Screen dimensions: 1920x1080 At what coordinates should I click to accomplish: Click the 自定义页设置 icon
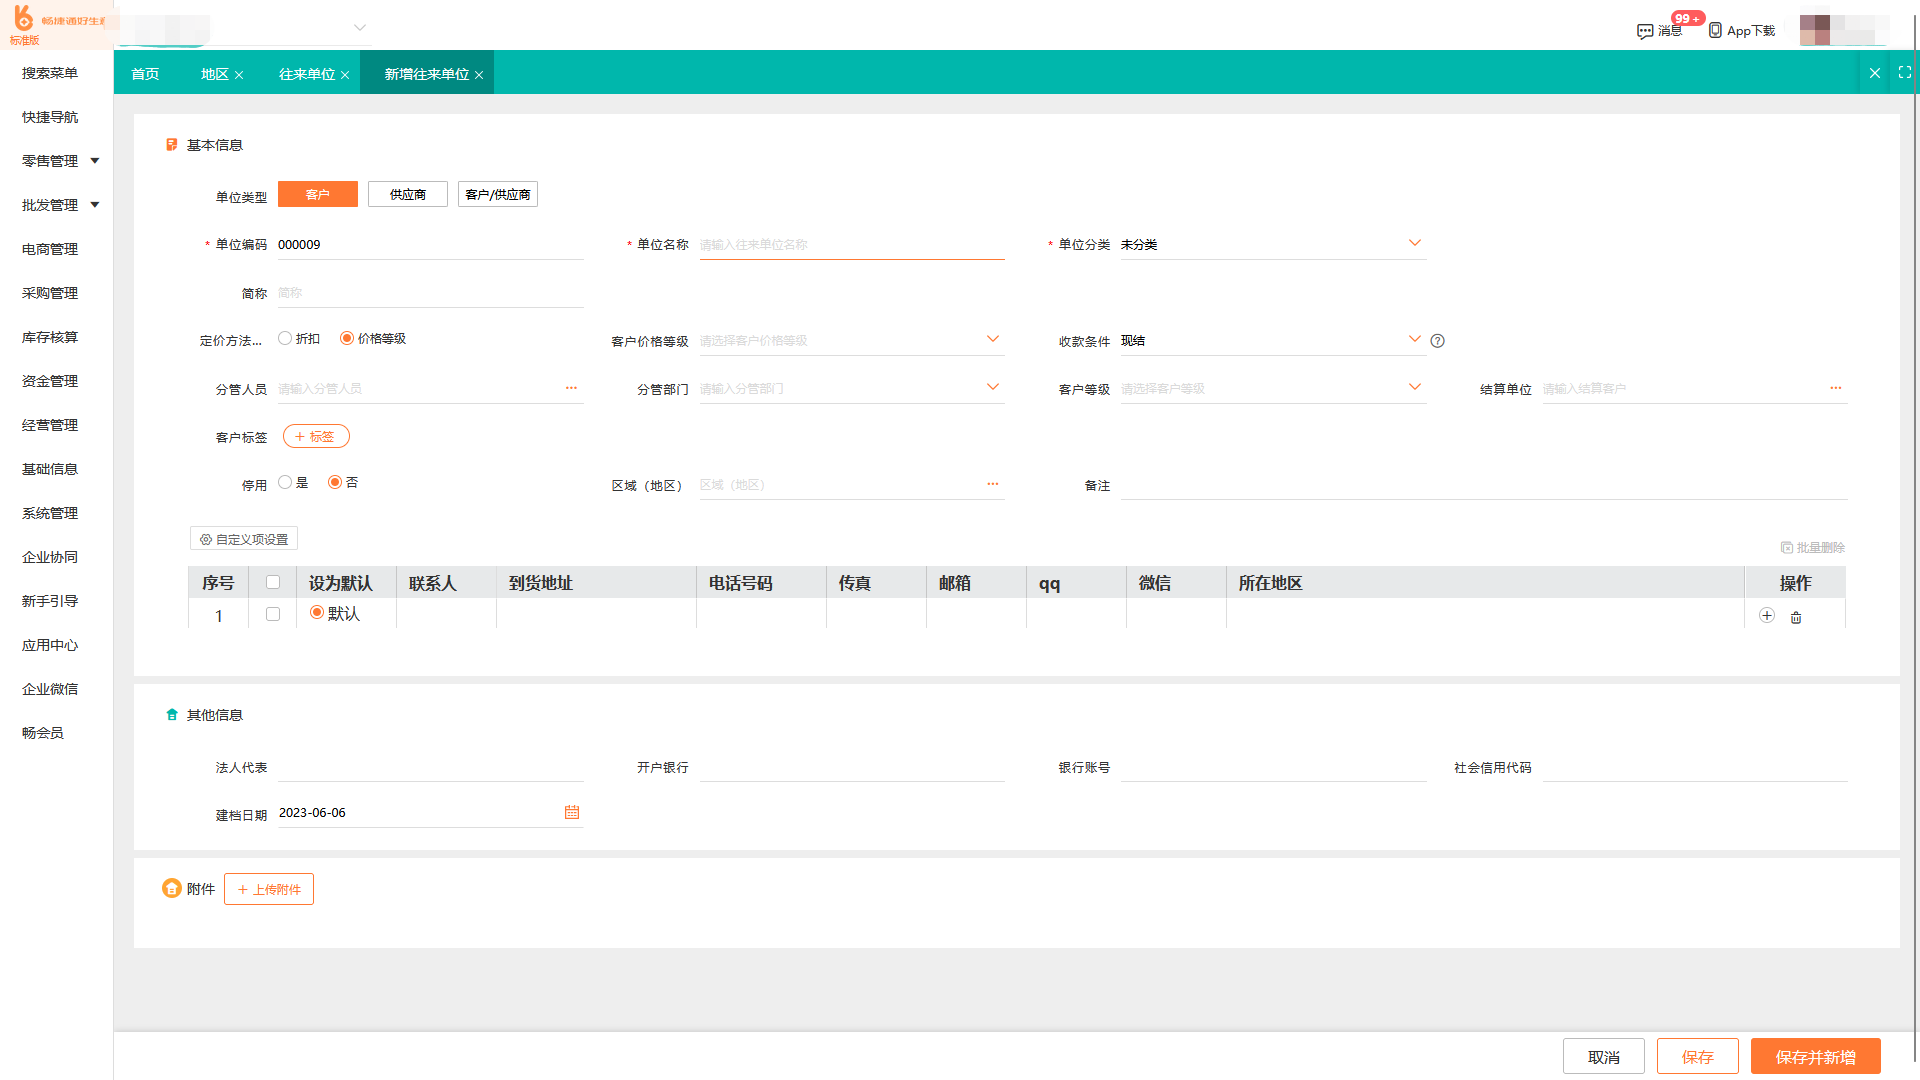coord(206,538)
